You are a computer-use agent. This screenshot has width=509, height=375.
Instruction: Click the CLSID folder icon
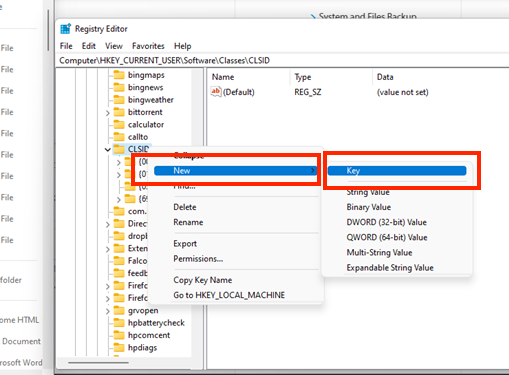point(119,149)
